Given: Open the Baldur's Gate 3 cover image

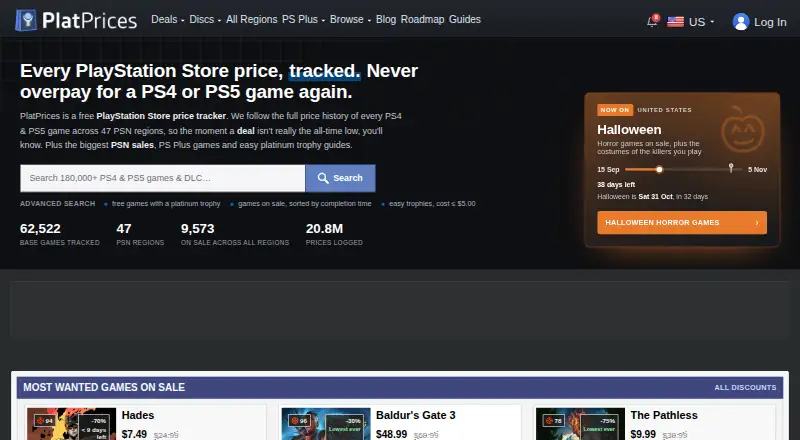Looking at the screenshot, I should coord(326,424).
